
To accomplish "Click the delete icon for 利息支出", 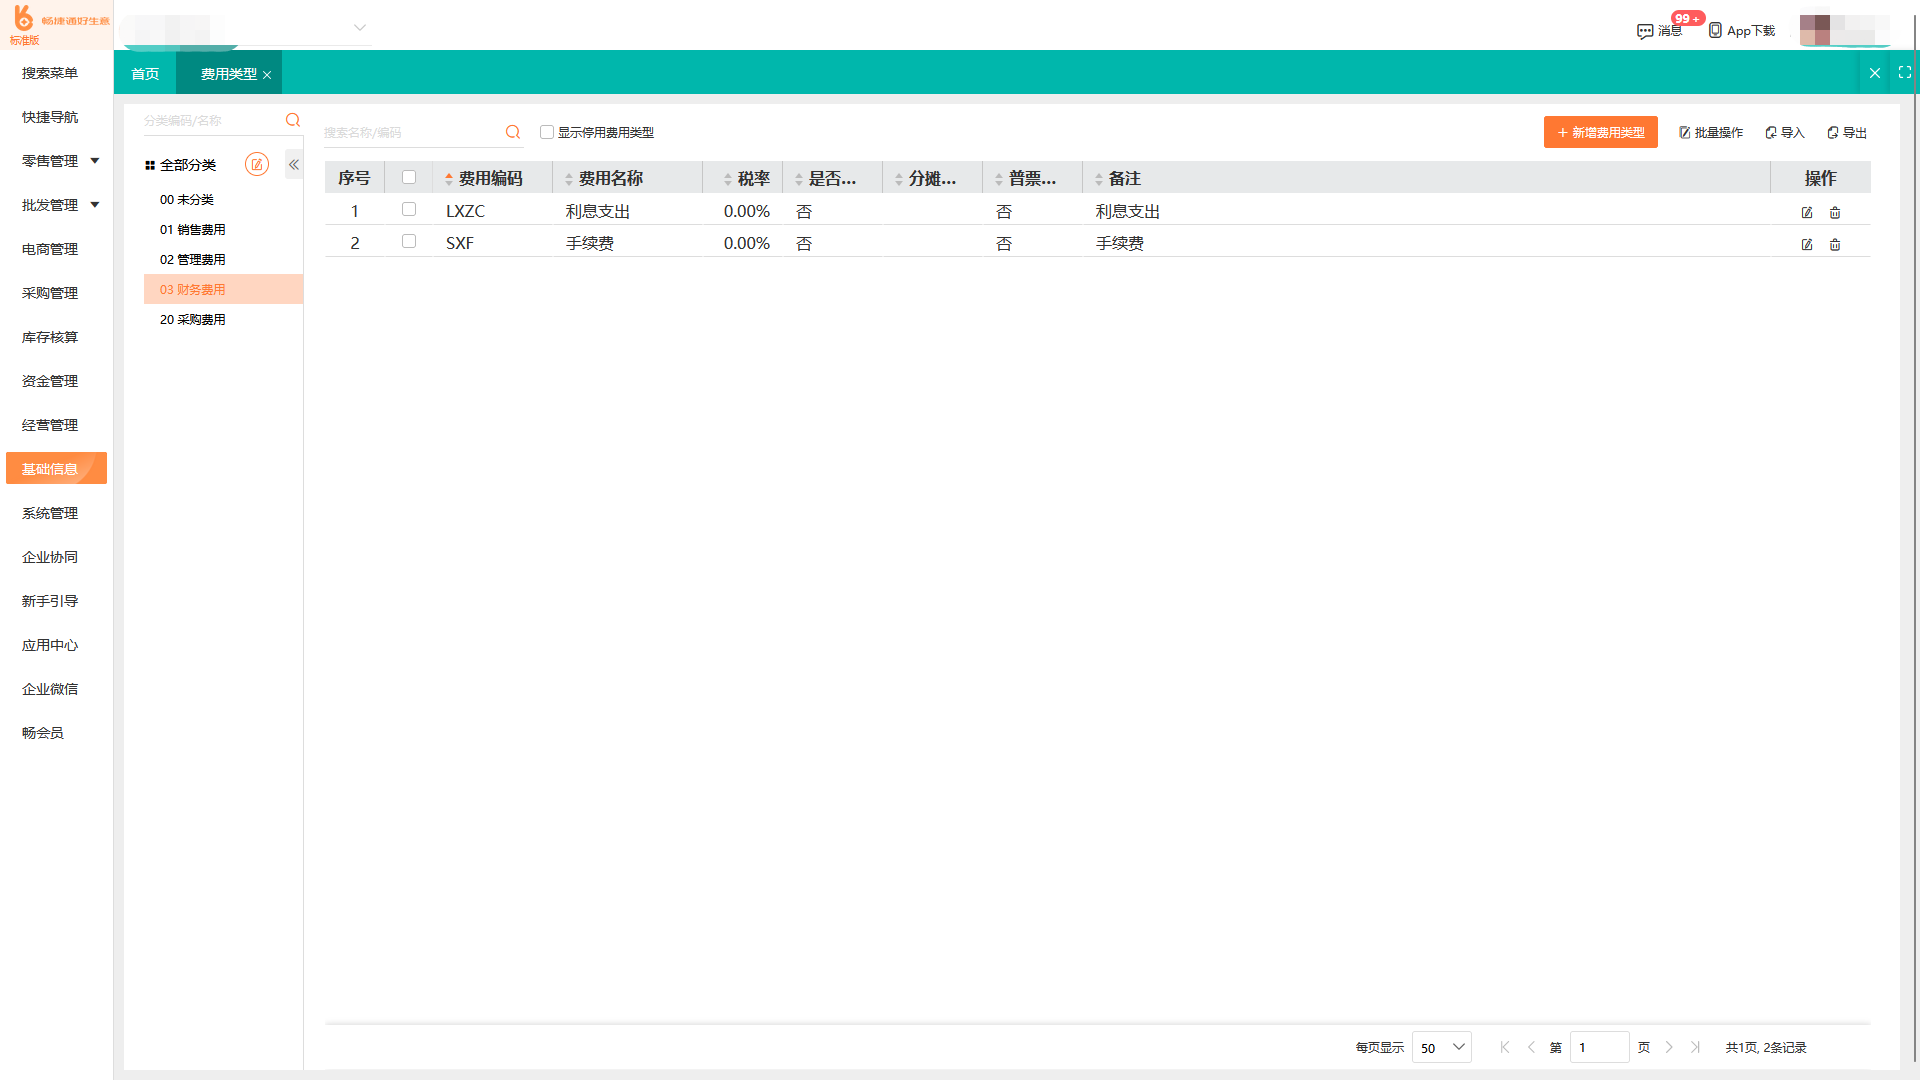I will coord(1836,212).
